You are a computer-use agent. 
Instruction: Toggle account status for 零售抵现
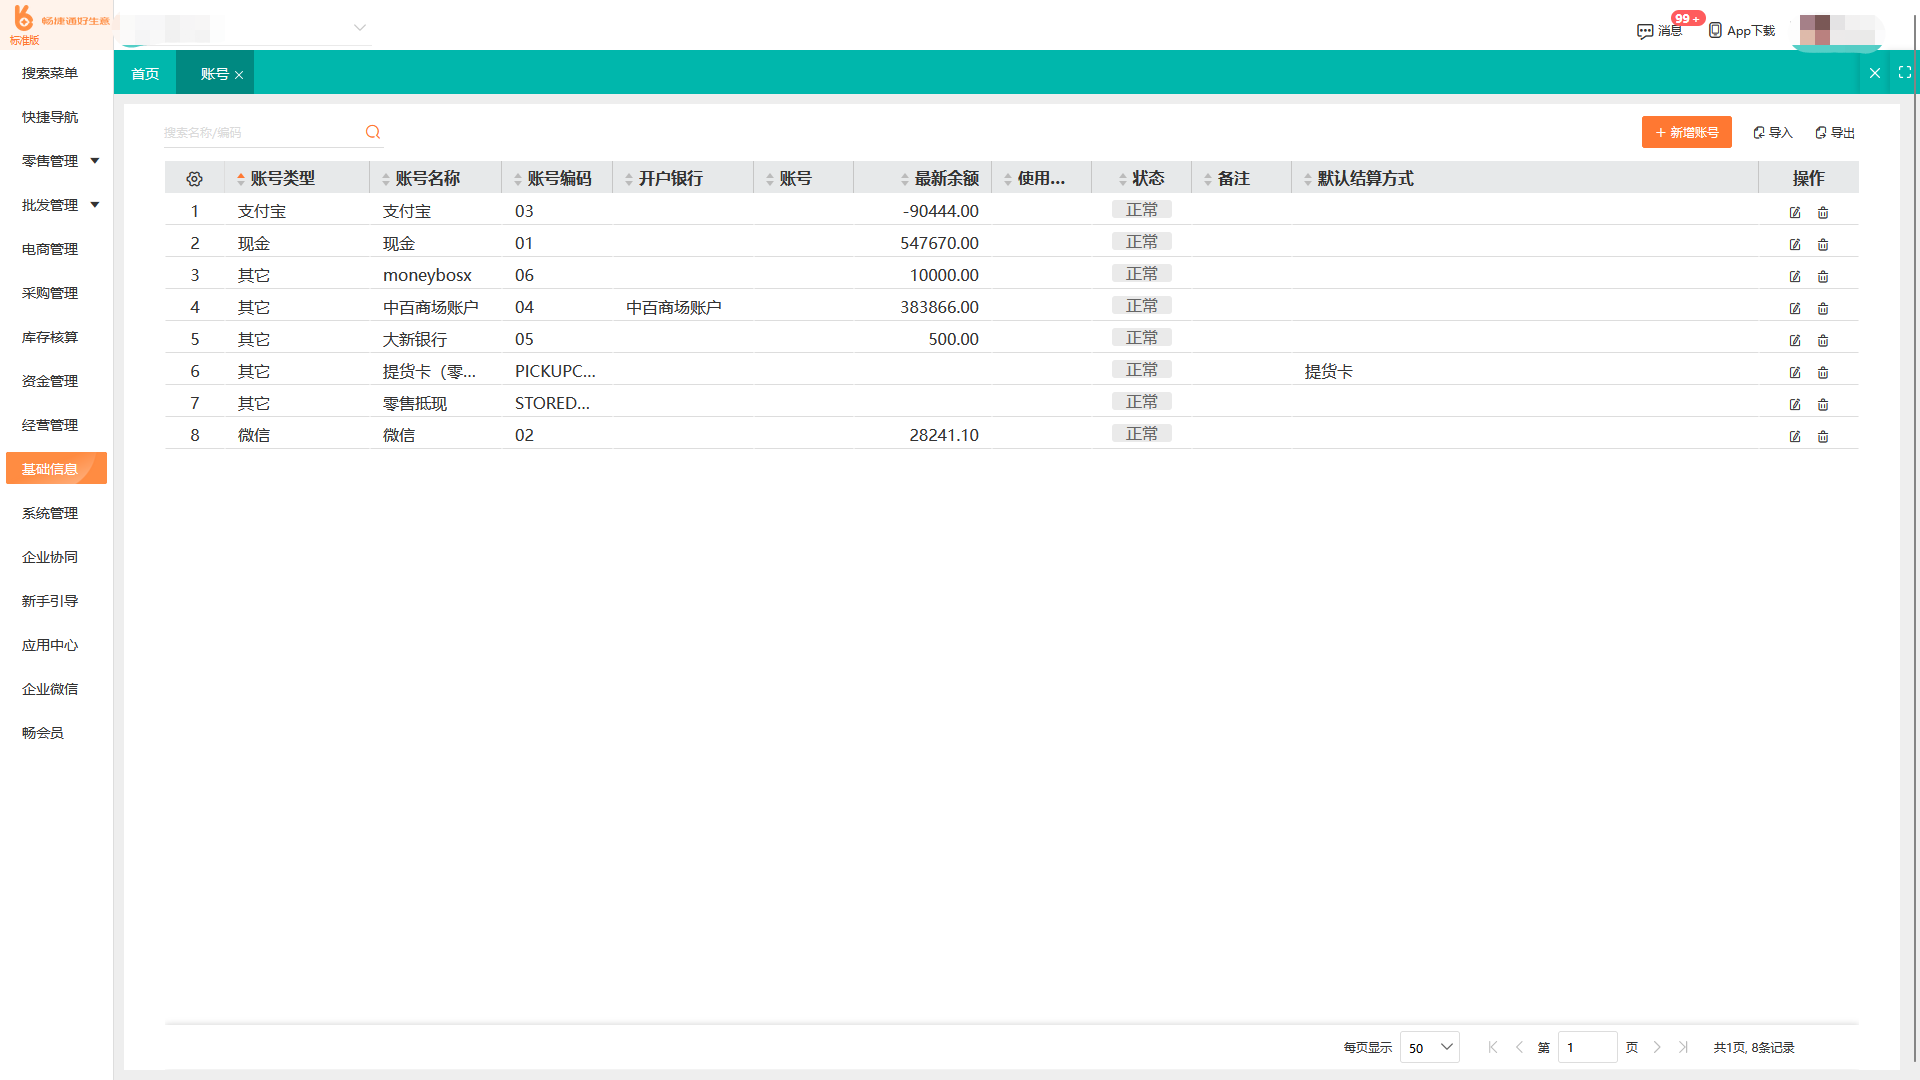1143,402
